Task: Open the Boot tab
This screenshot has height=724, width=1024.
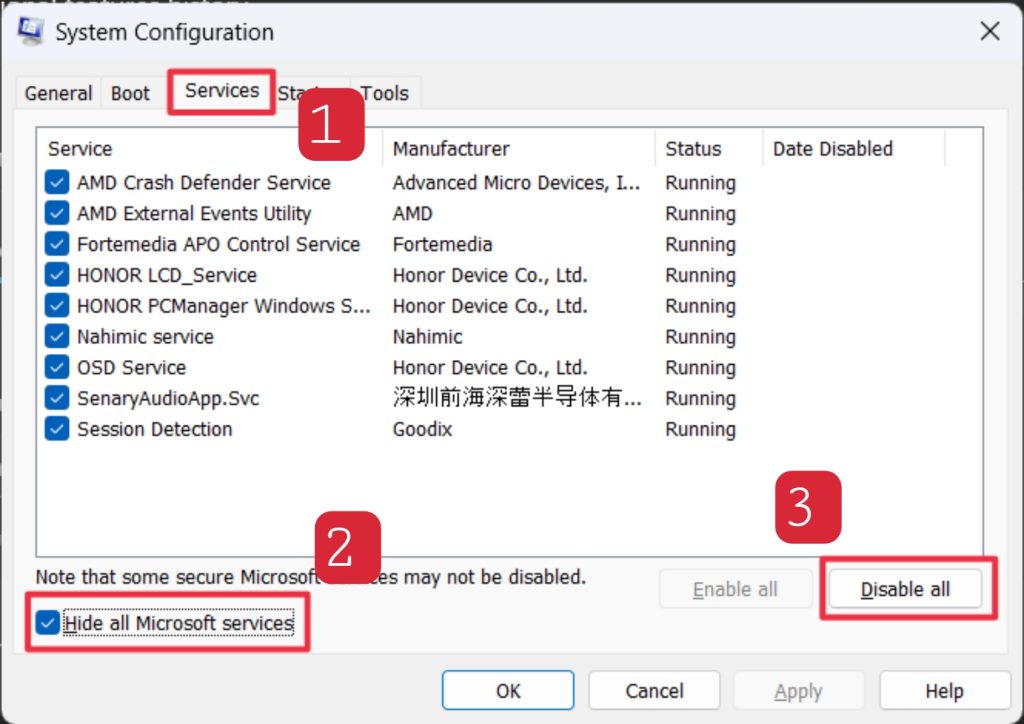Action: click(130, 93)
